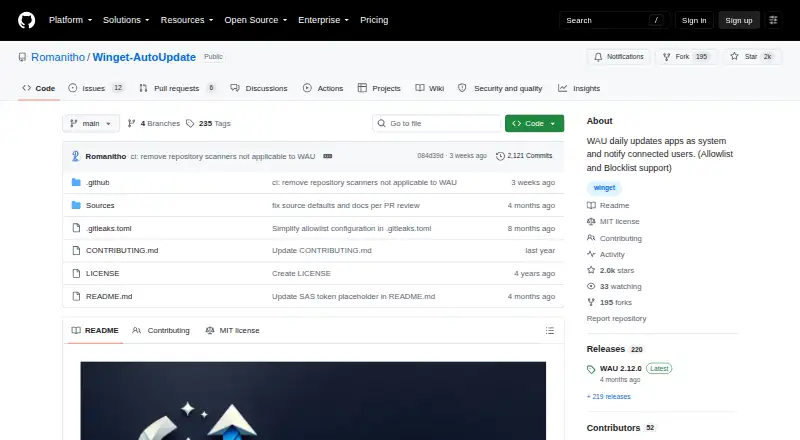Fork the repository with Fork button
Viewport: 800px width, 440px height.
[x=686, y=57]
